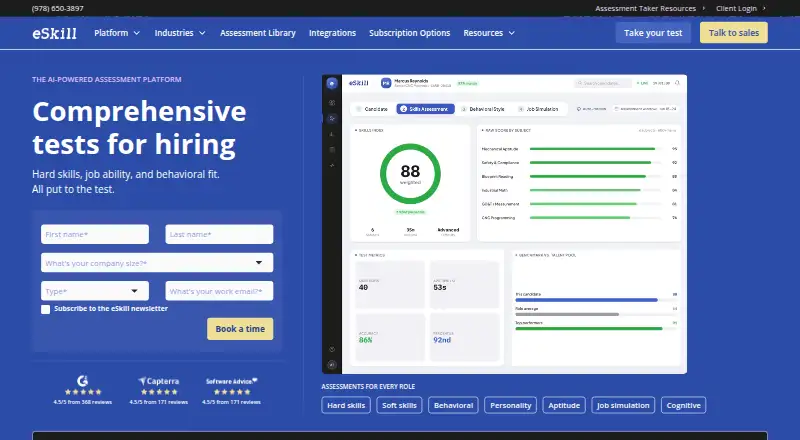Click the Behavioral tag
800x440 pixels.
click(x=454, y=405)
